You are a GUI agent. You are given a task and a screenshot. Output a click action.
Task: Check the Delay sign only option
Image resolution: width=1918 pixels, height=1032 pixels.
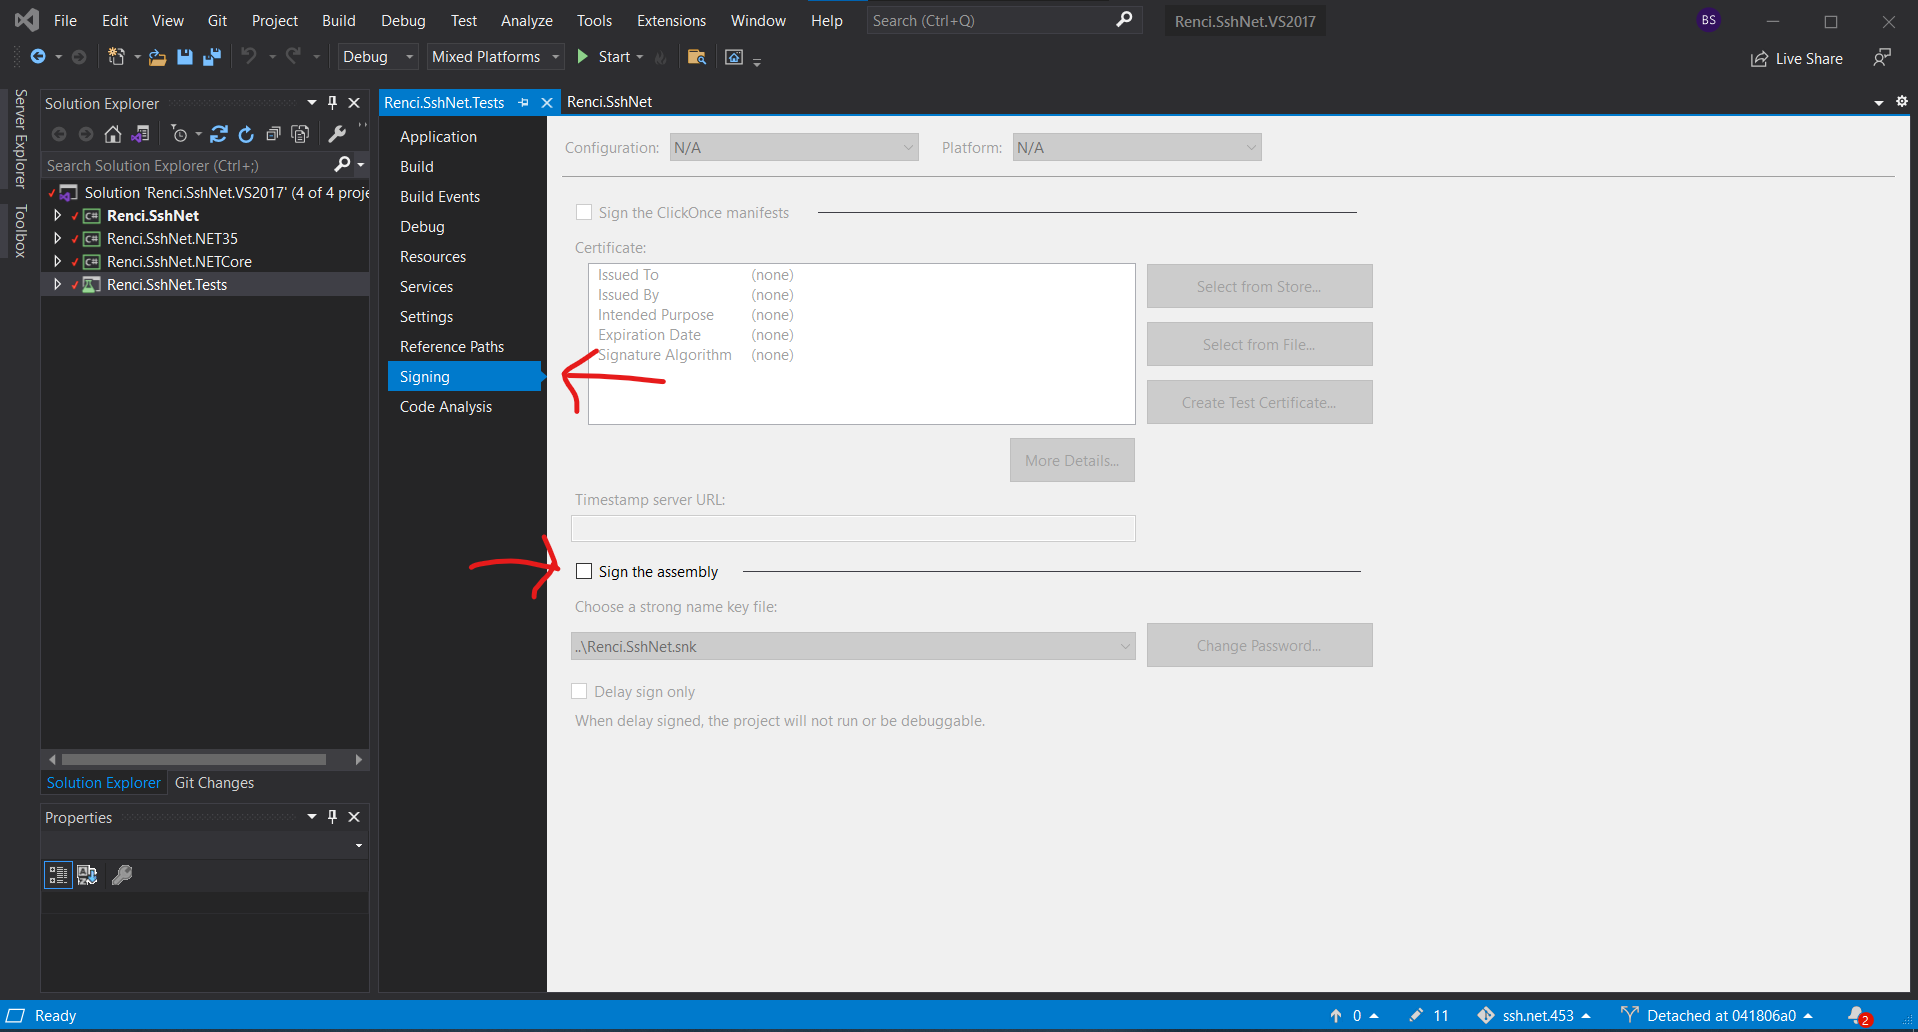point(578,691)
